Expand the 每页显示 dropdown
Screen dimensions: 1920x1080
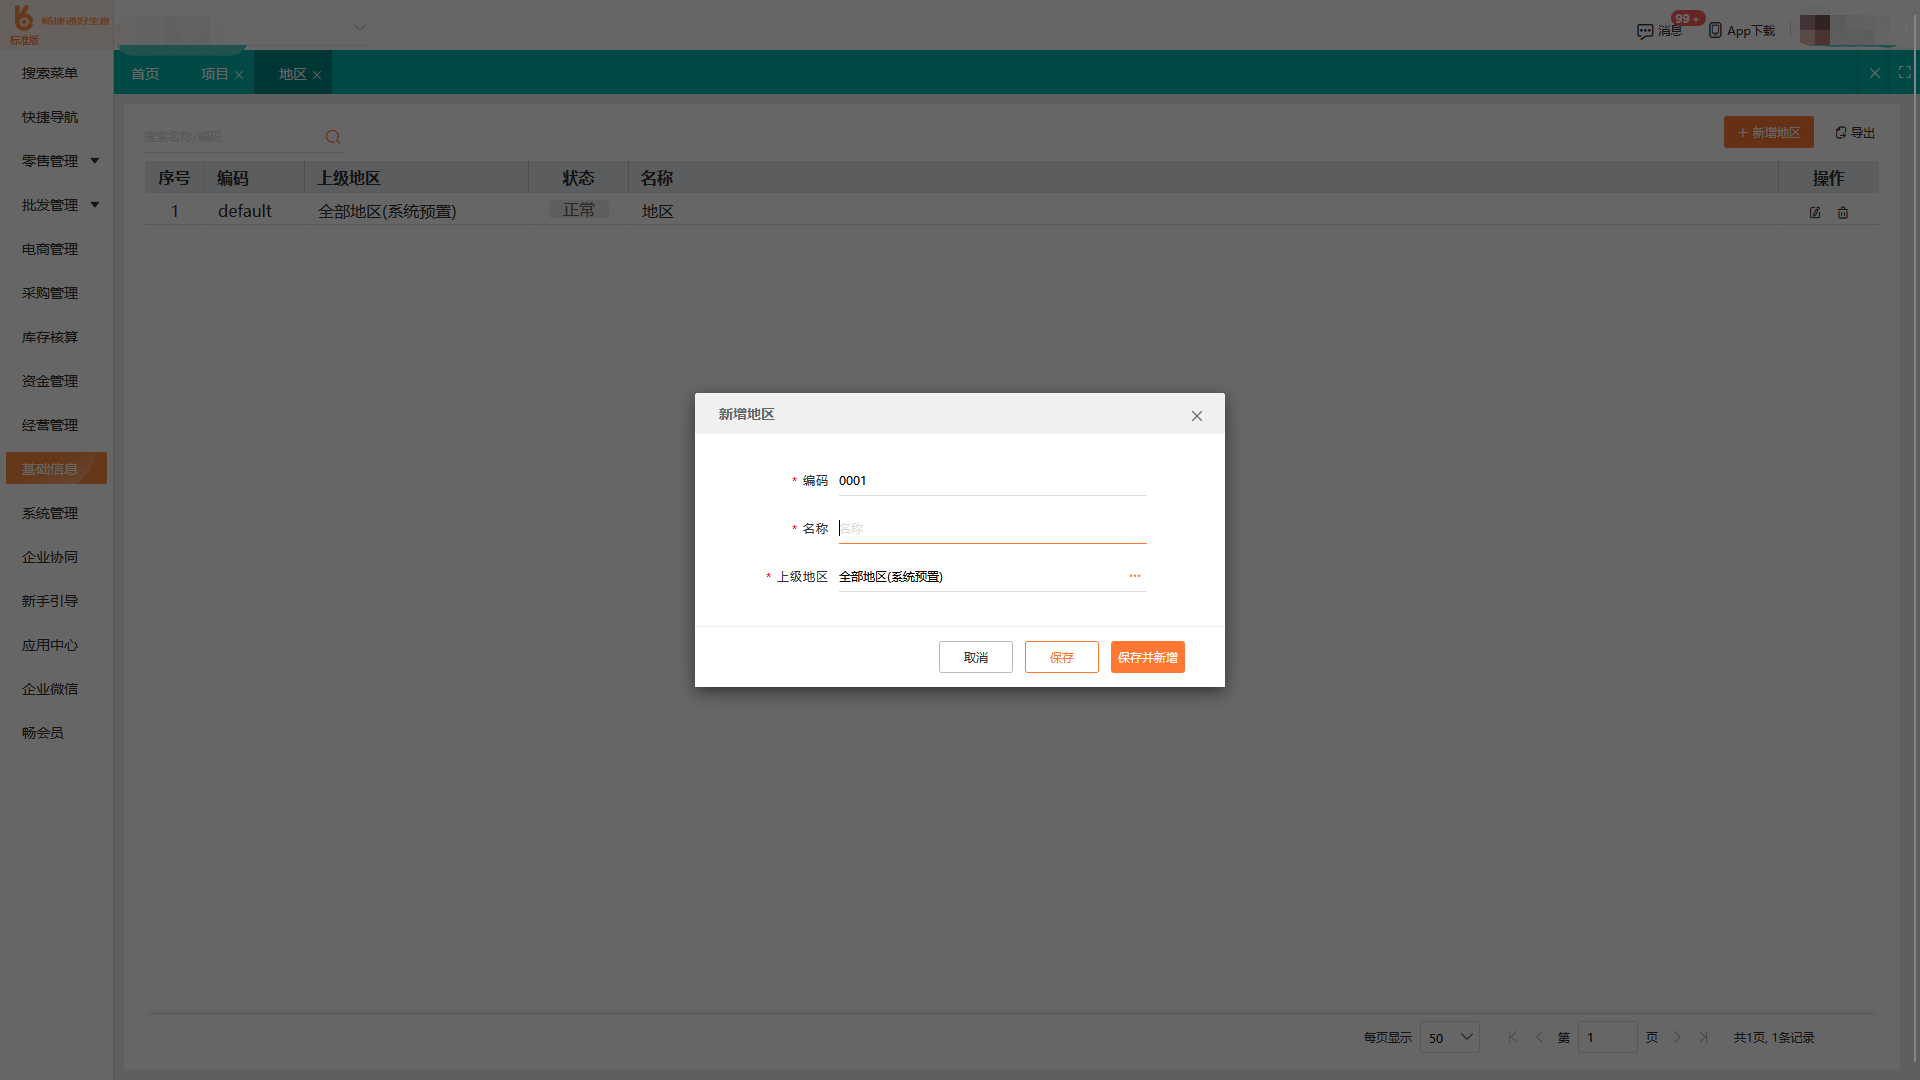coord(1448,1036)
